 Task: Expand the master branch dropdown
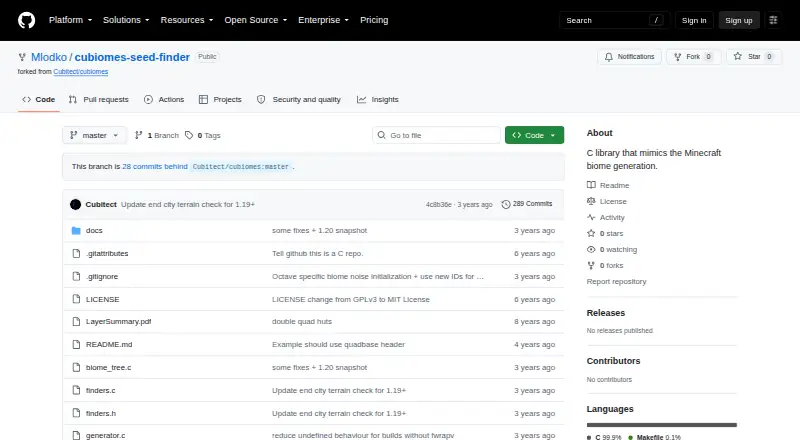[94, 135]
